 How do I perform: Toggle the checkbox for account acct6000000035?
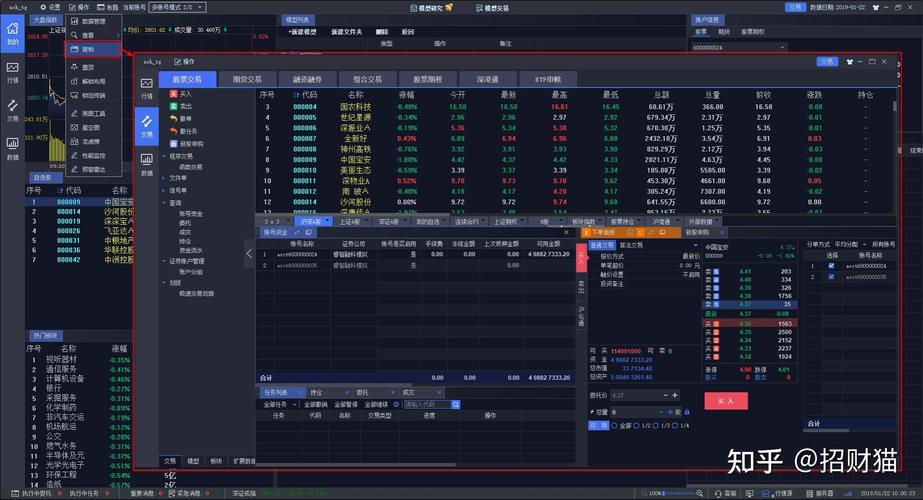pos(830,278)
